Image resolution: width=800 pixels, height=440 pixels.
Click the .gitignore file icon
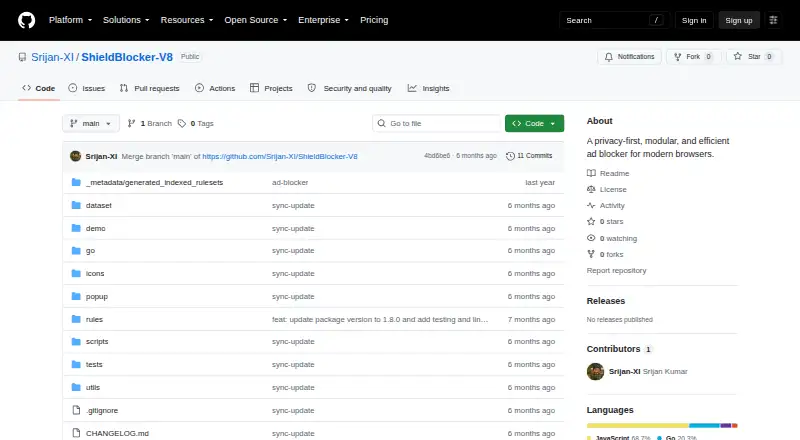[76, 410]
